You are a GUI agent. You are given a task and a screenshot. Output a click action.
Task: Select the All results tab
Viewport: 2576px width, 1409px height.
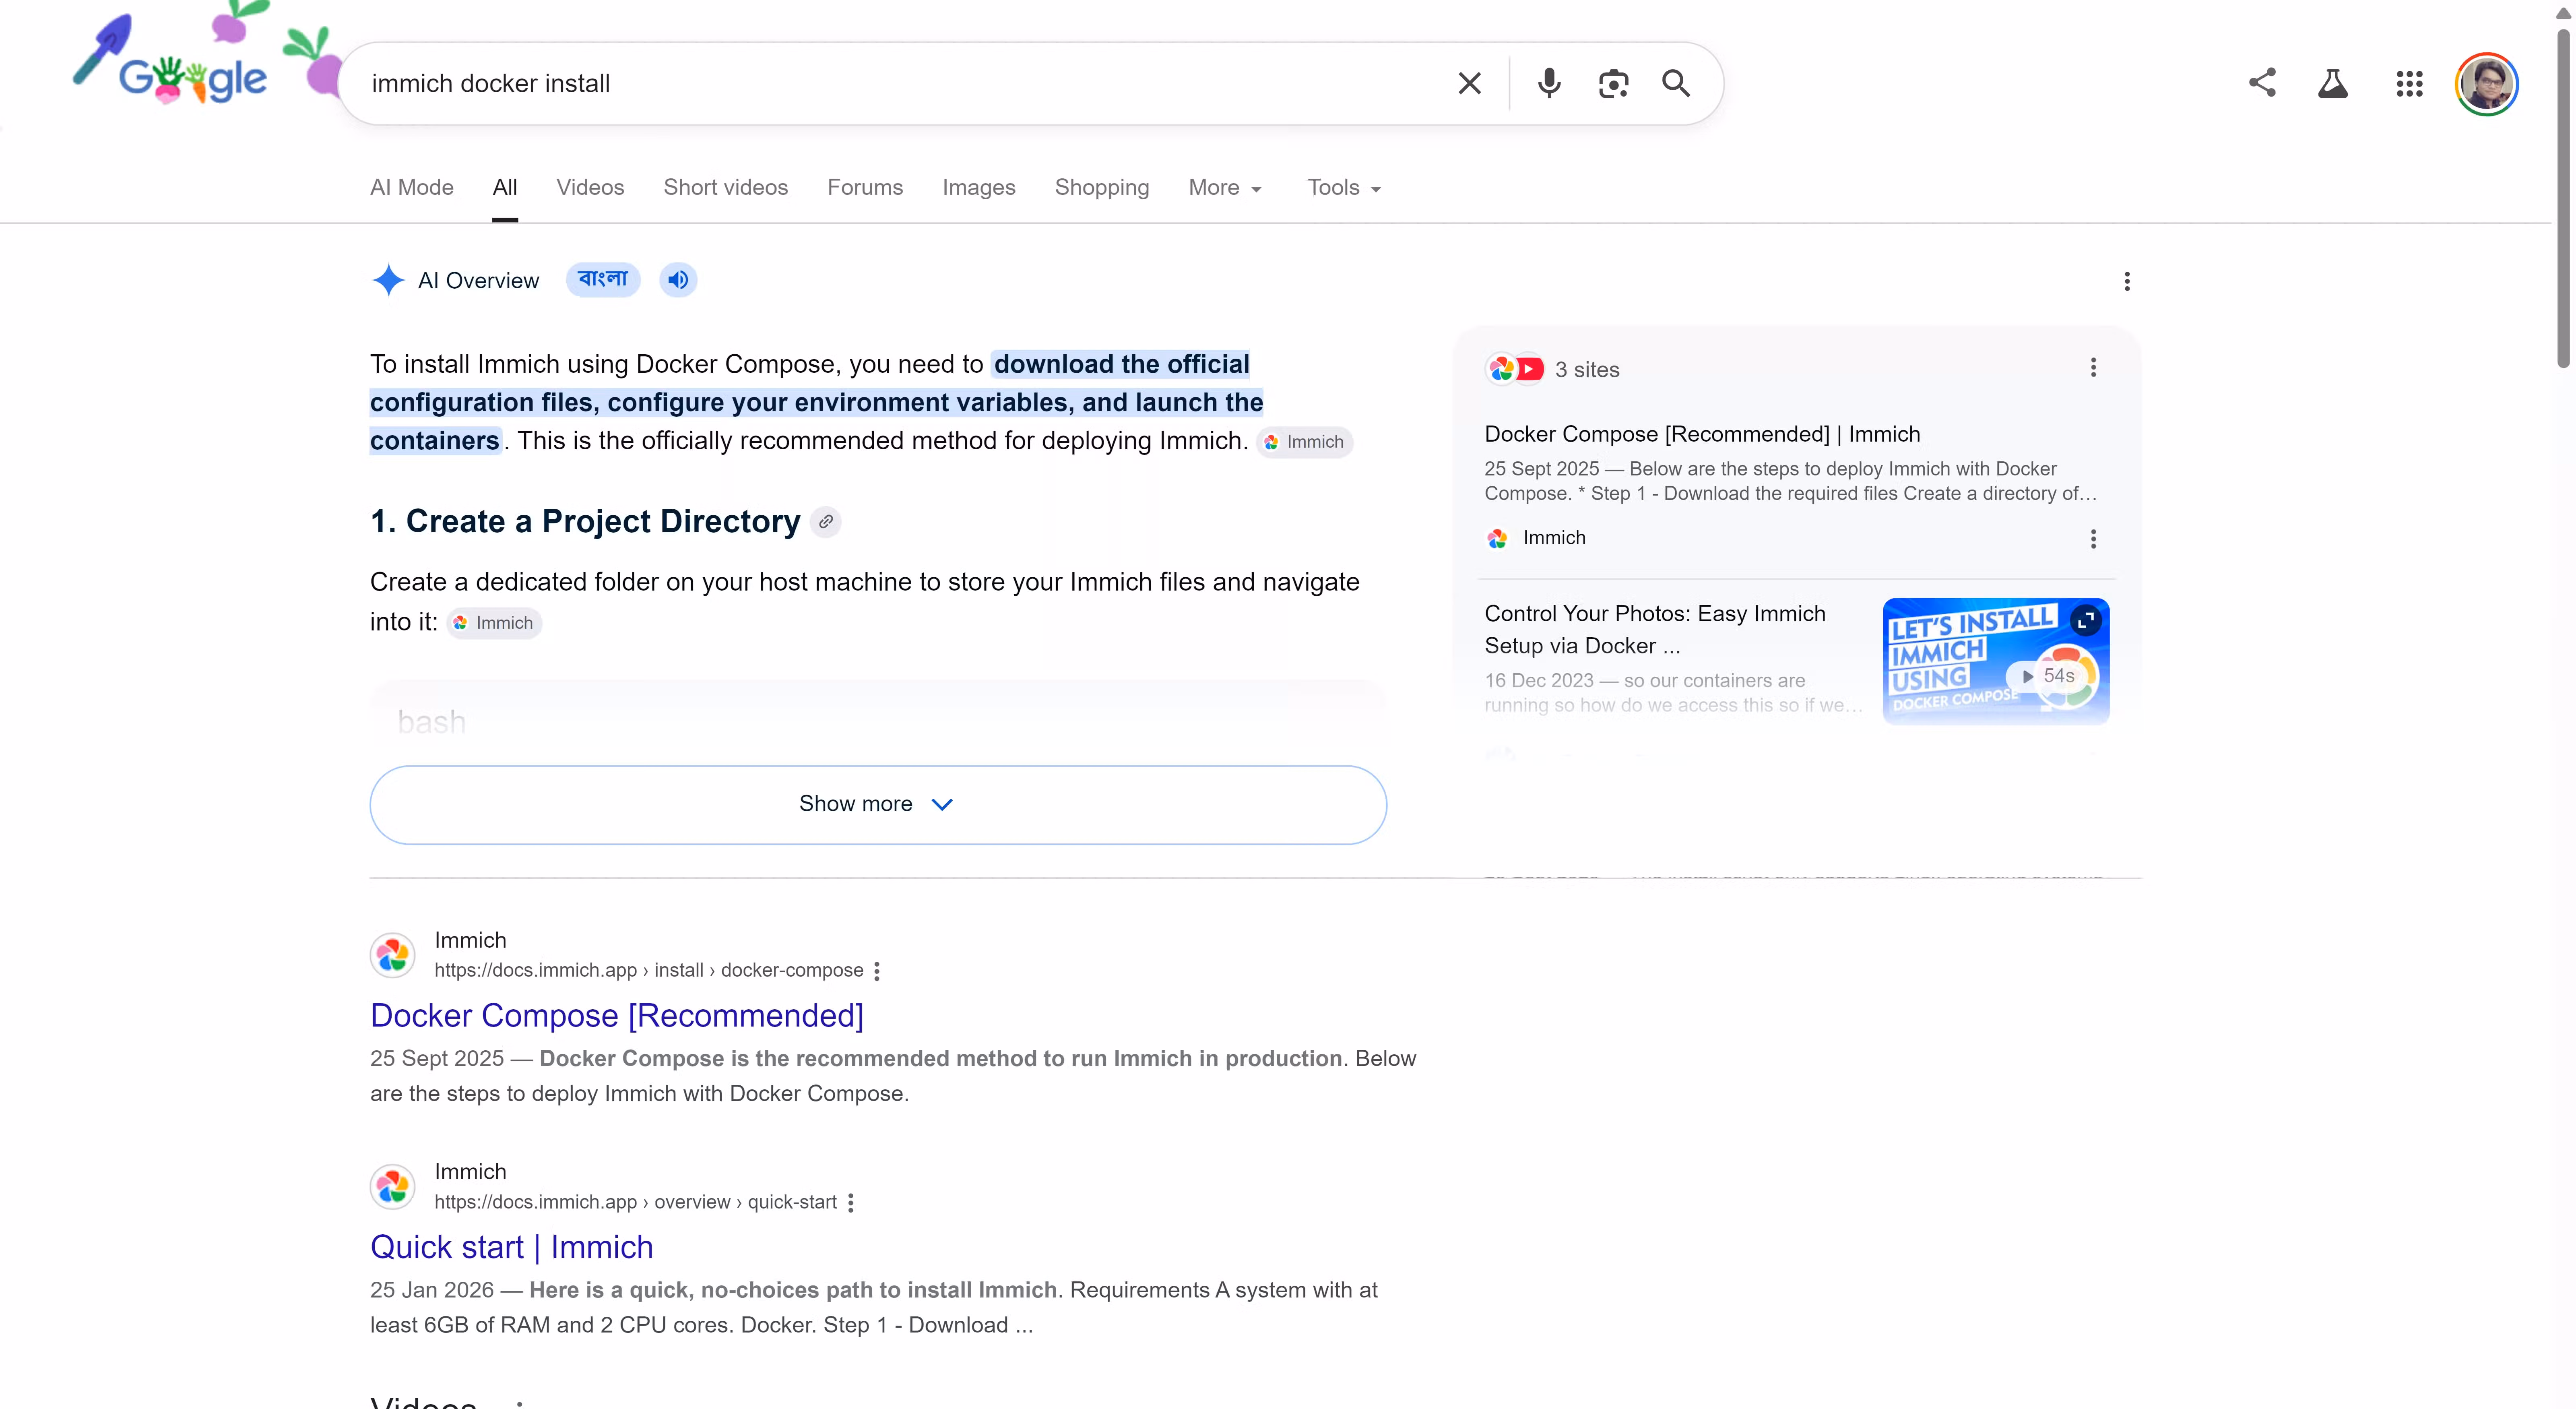pos(505,187)
